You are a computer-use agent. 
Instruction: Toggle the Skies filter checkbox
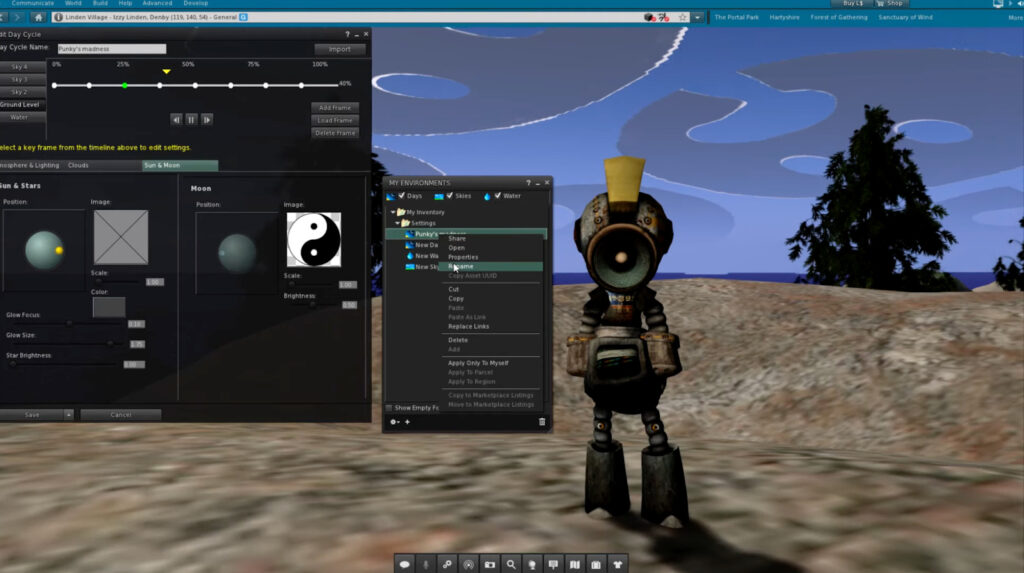click(448, 196)
